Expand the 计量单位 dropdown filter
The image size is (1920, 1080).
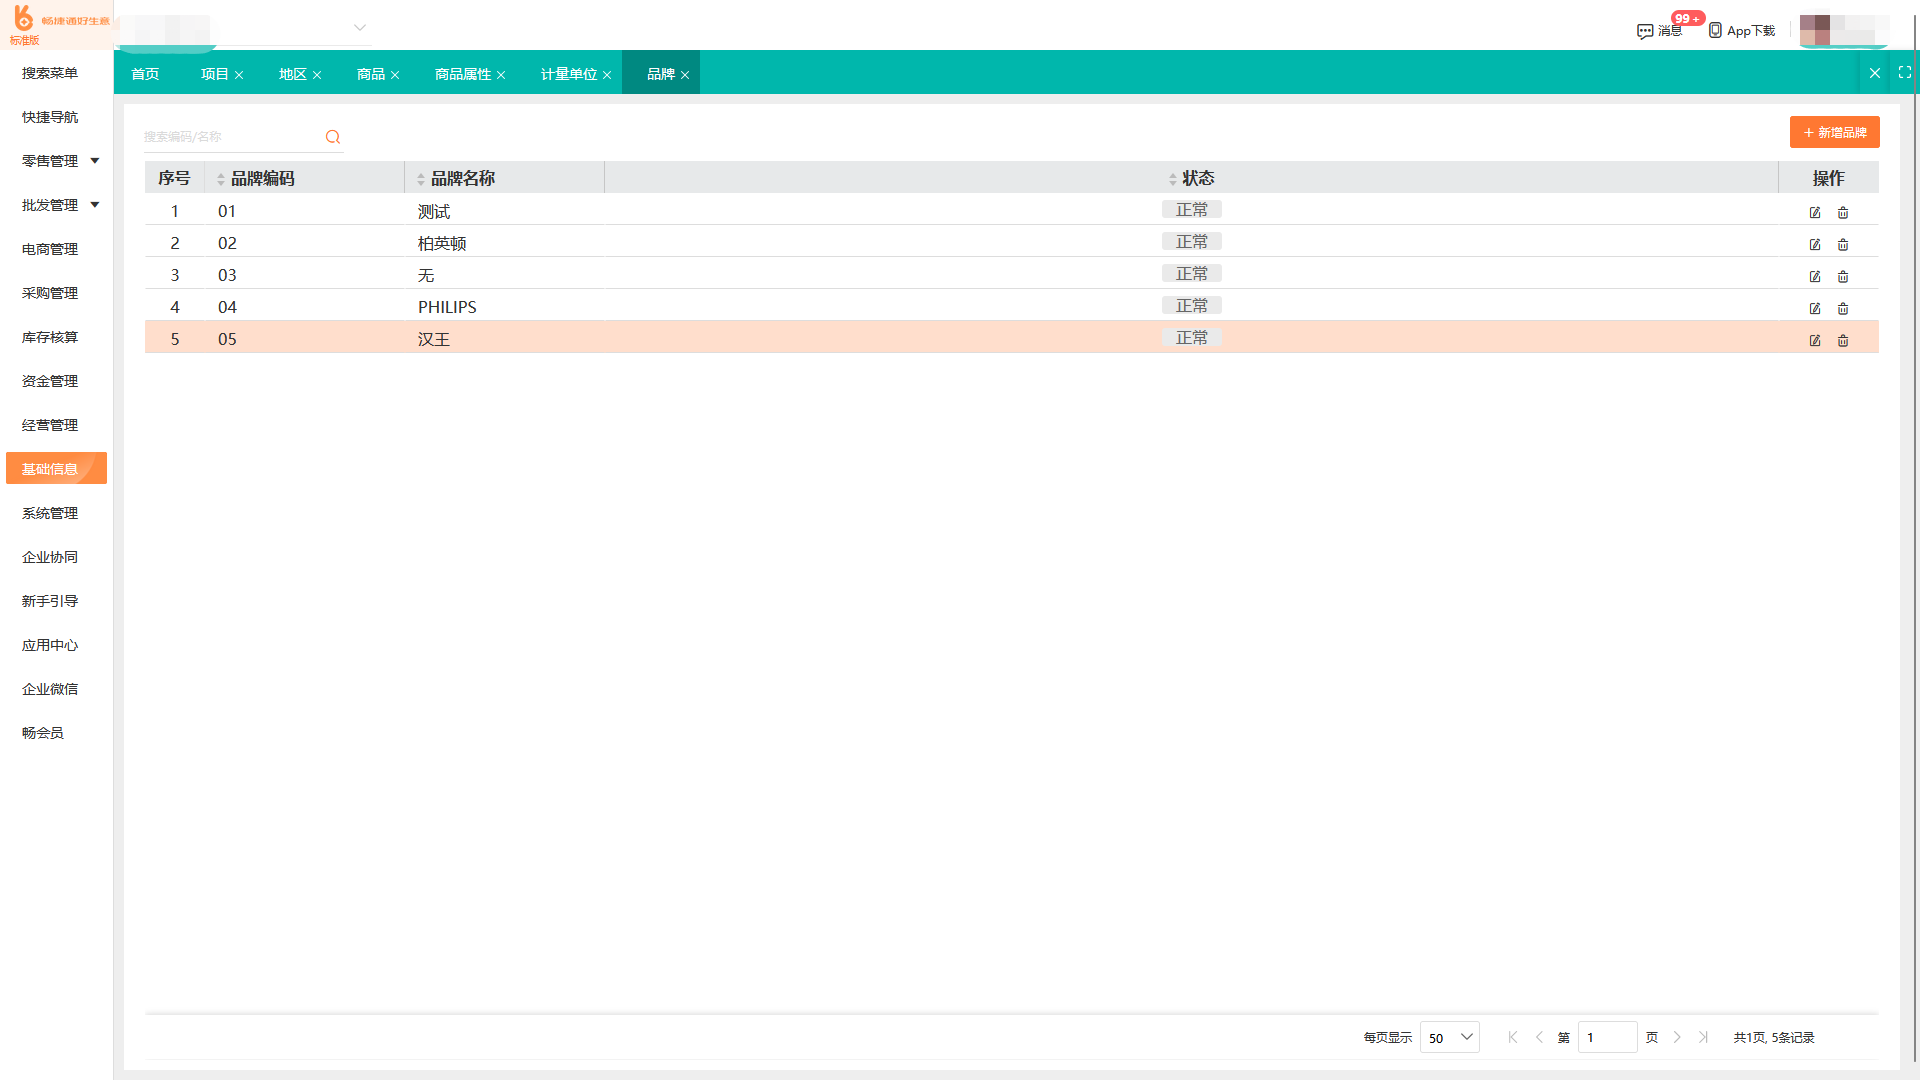click(x=568, y=73)
